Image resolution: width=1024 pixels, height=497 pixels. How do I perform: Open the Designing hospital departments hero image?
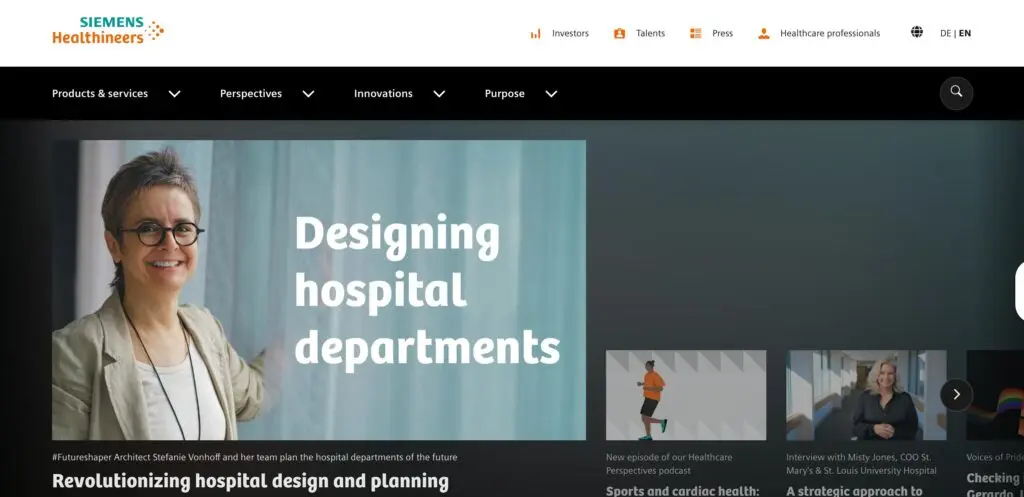[x=319, y=290]
